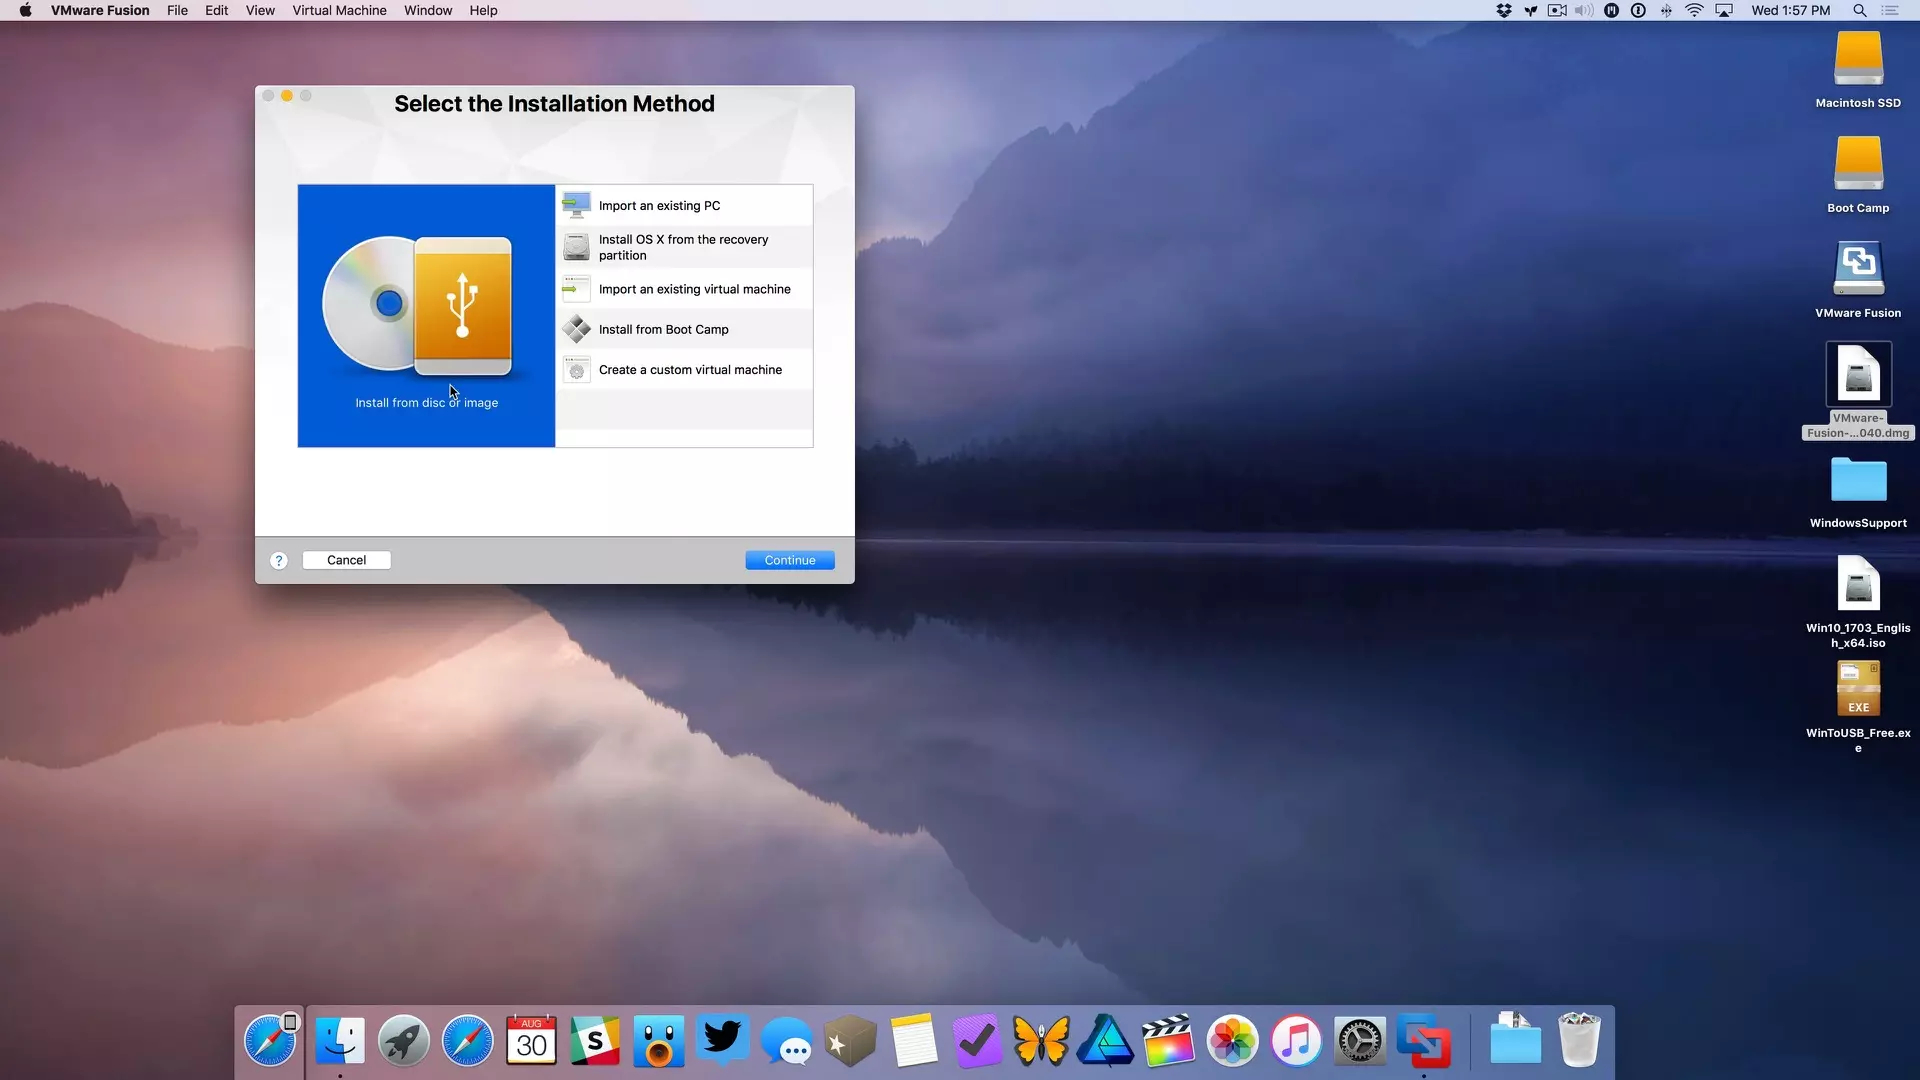Toggle the Boot Camp installation method
The width and height of the screenshot is (1920, 1080).
tap(663, 328)
